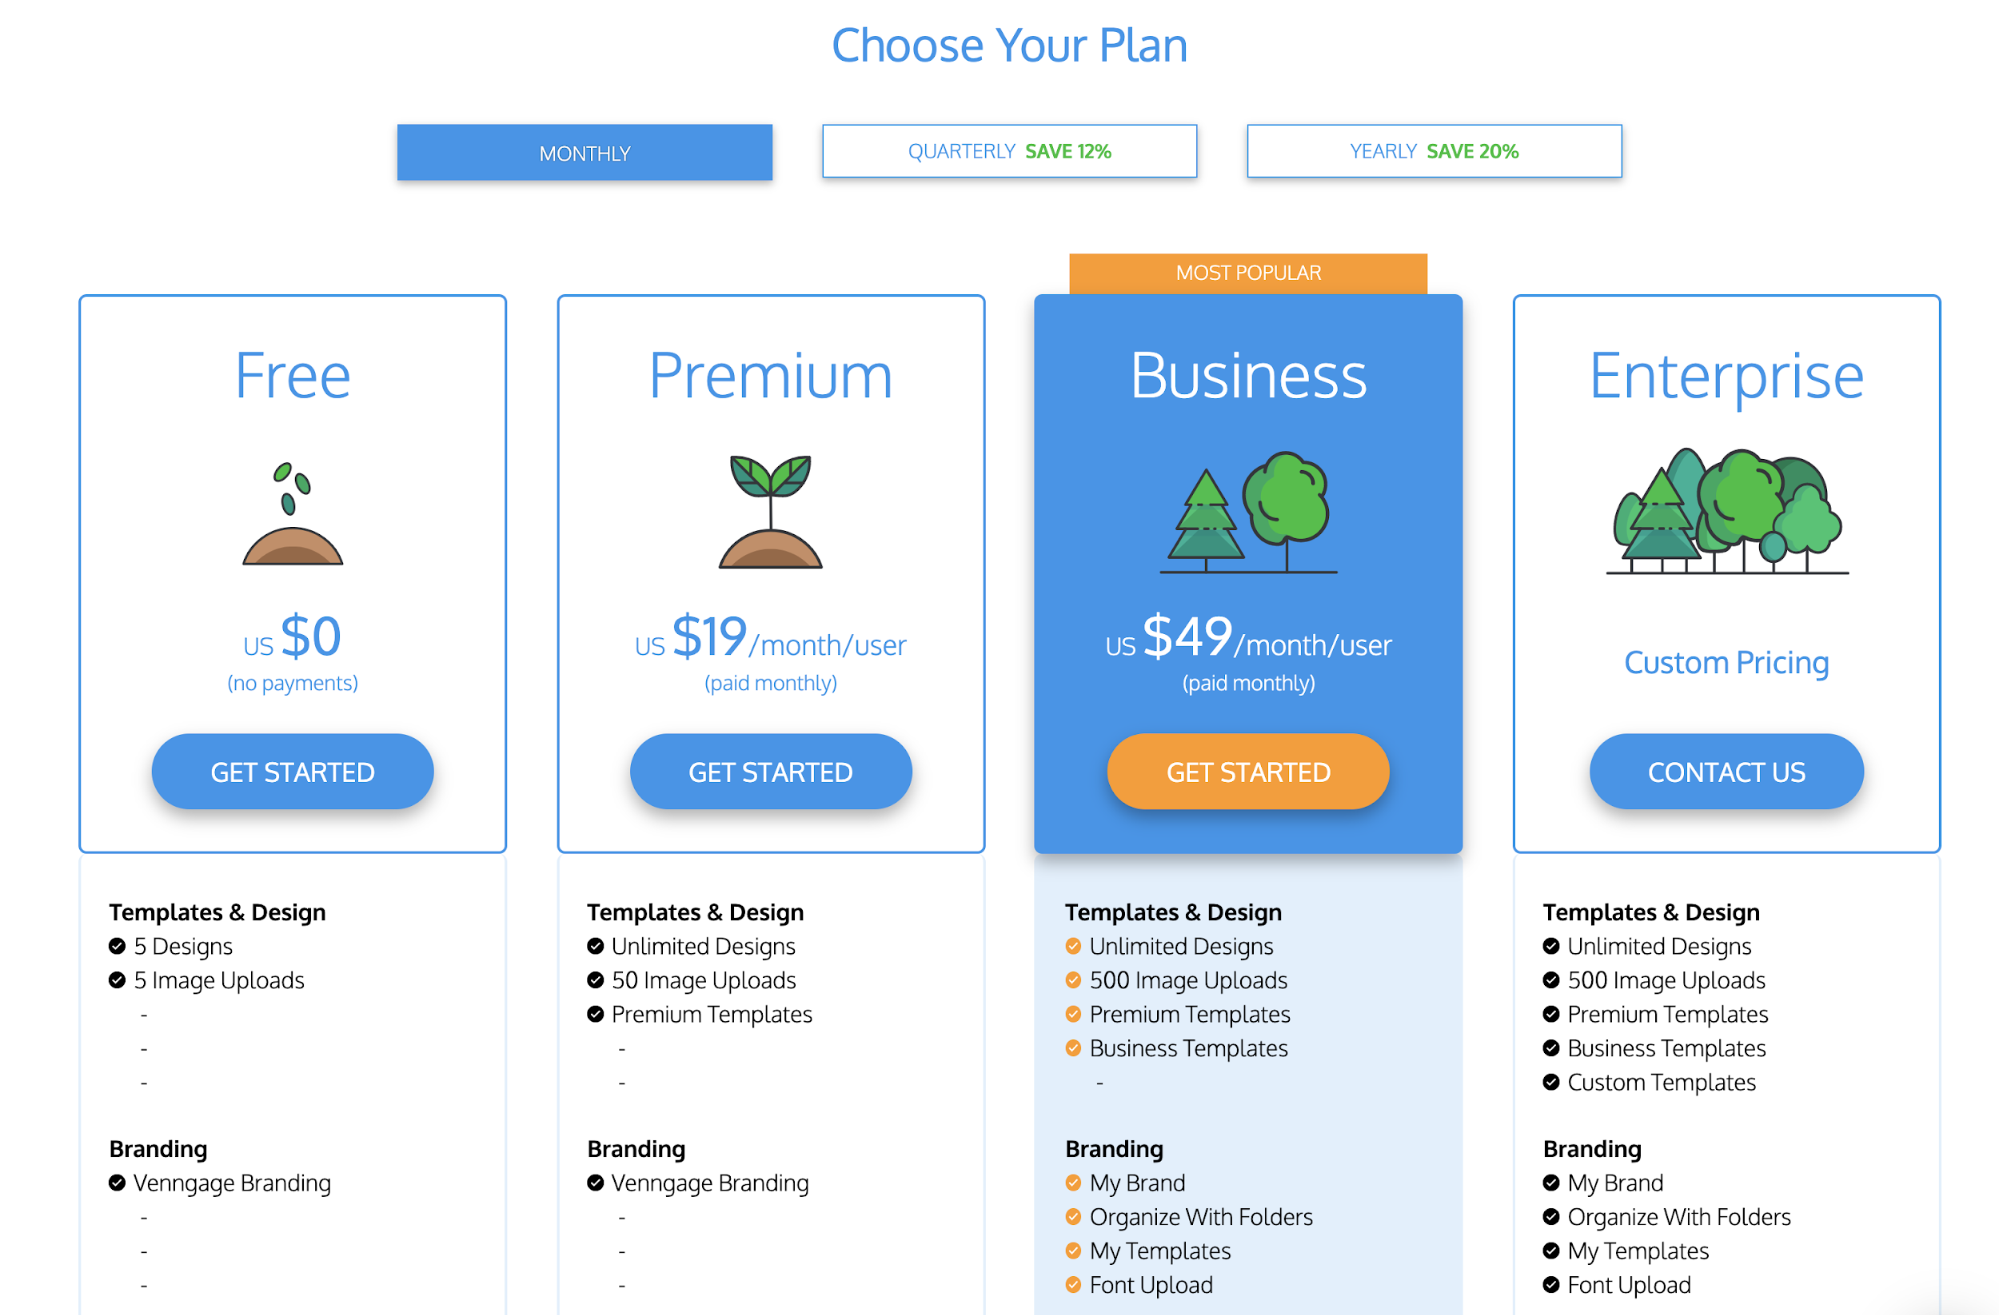Image resolution: width=1999 pixels, height=1316 pixels.
Task: Click CONTACT US on the Enterprise plan
Action: tap(1727, 771)
